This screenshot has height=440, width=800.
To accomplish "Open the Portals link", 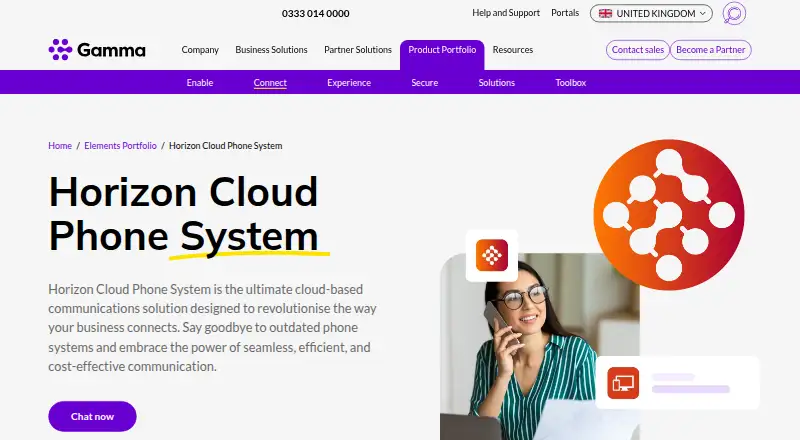I will pos(565,13).
